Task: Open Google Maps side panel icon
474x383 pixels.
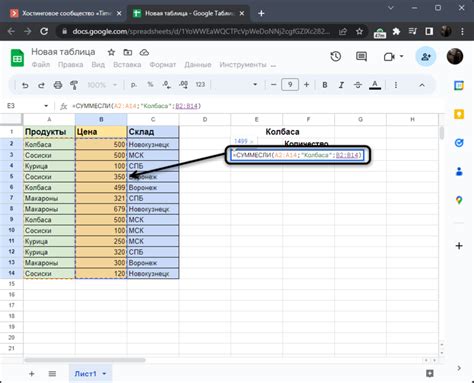Action: [x=459, y=200]
